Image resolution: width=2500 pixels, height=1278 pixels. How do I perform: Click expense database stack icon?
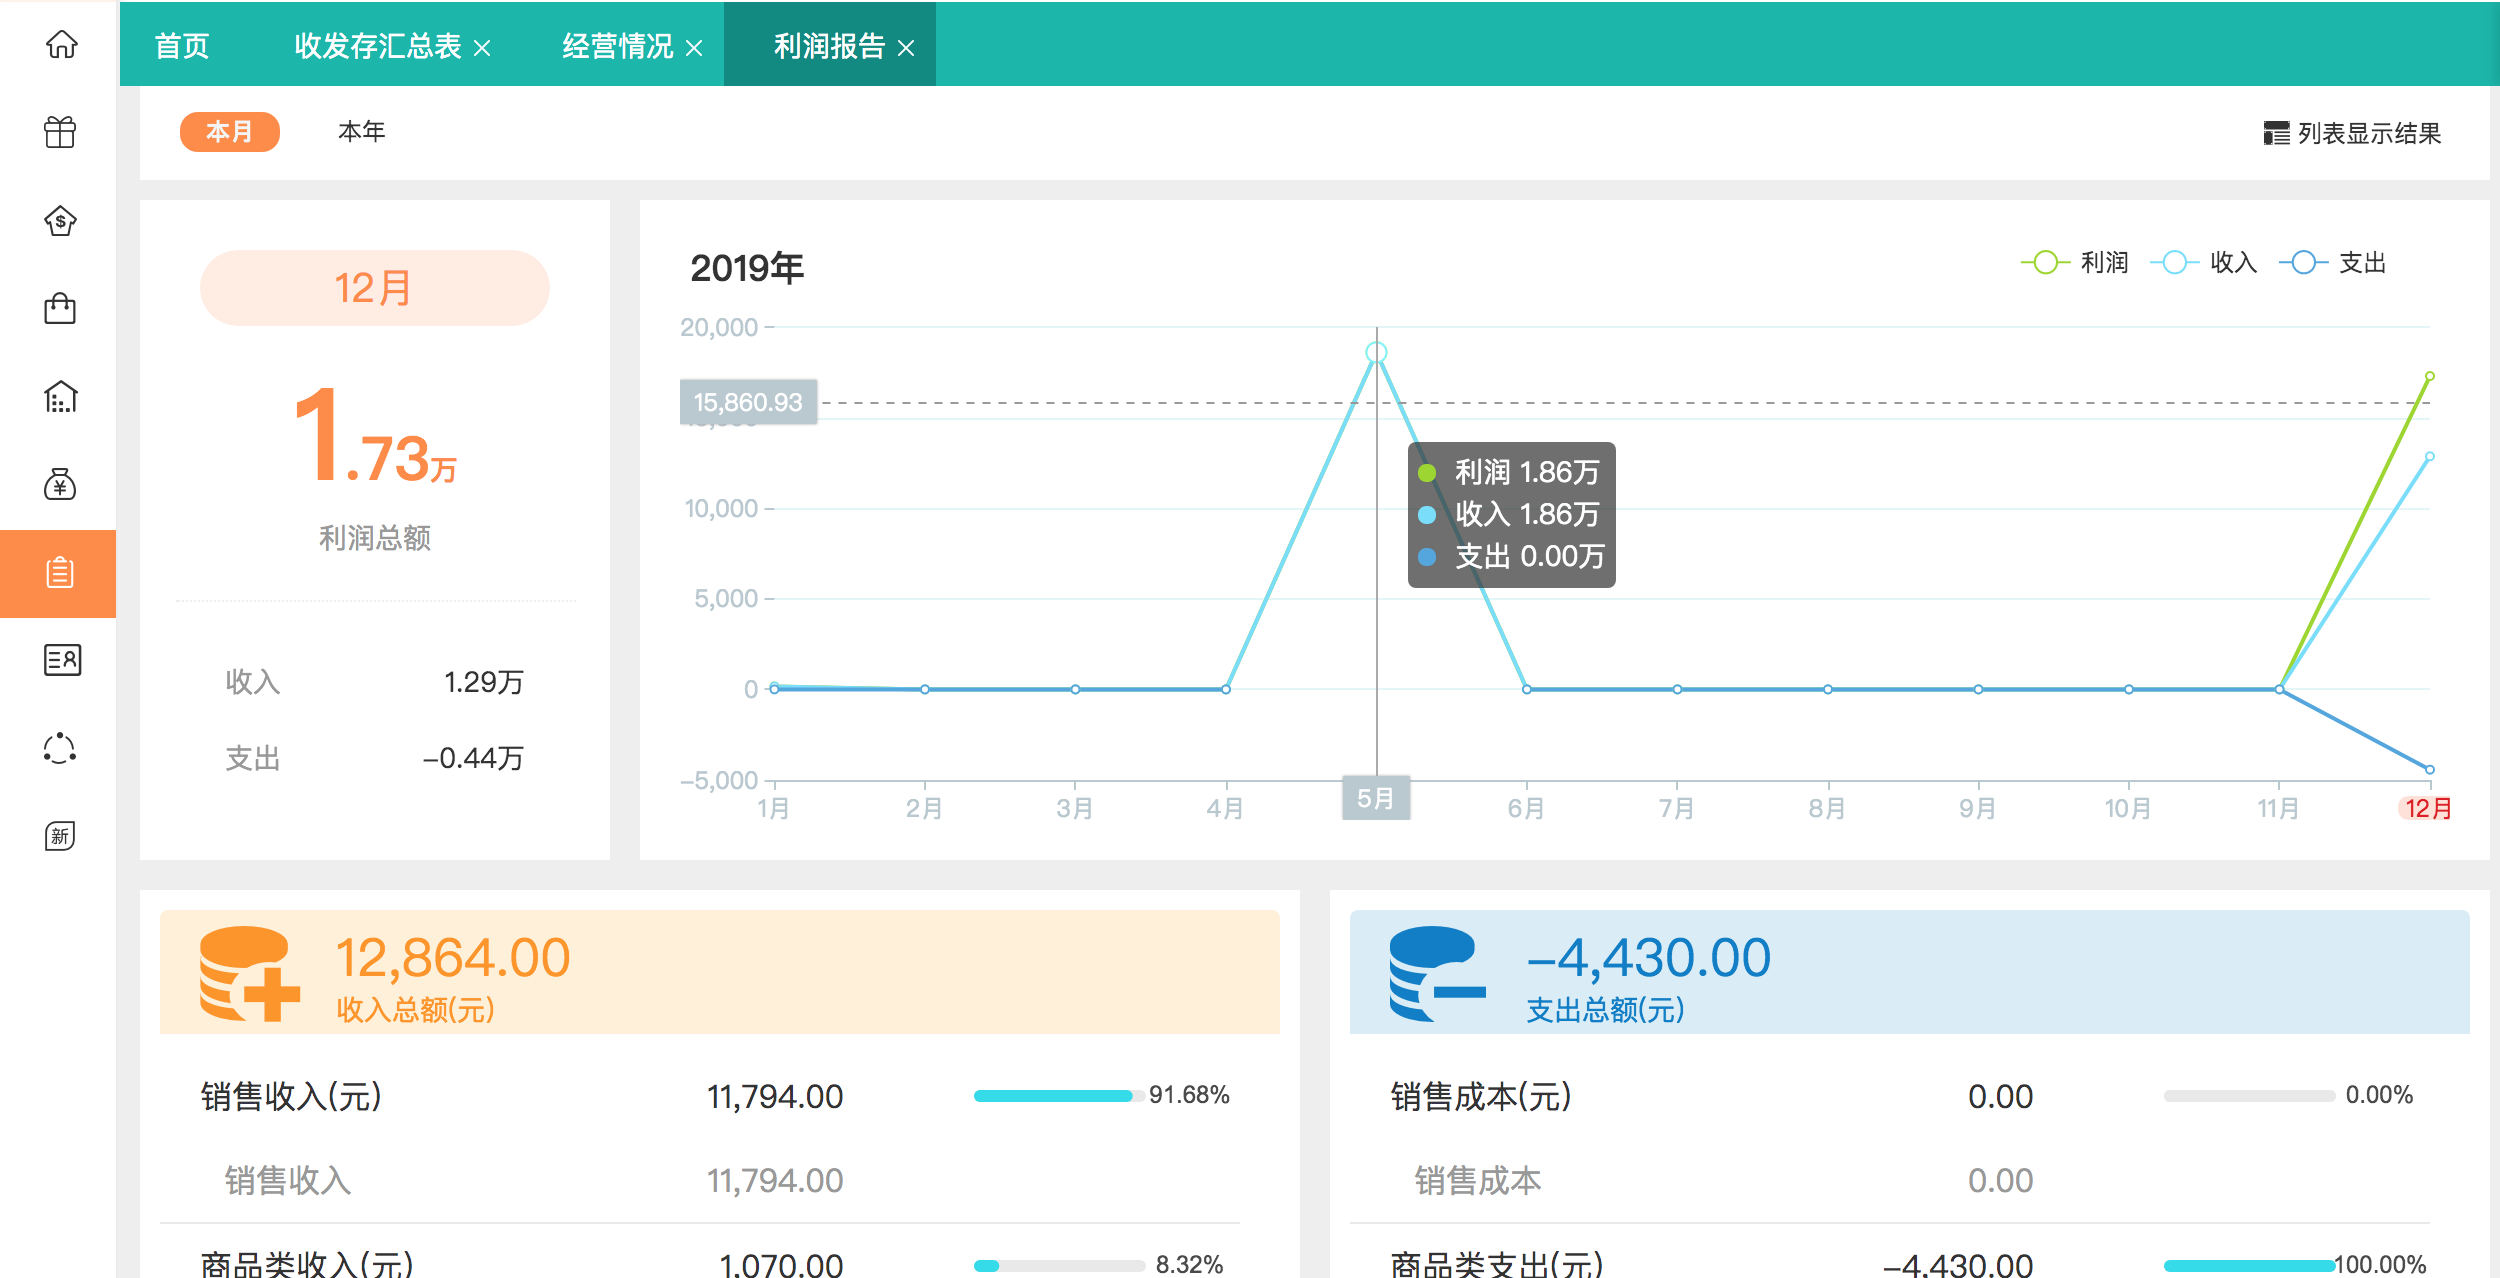(1431, 973)
